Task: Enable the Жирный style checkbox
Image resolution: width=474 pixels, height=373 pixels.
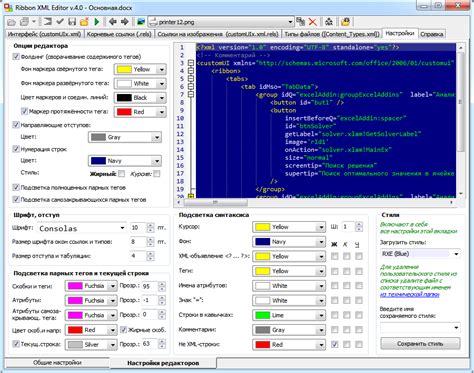Action: [122, 174]
